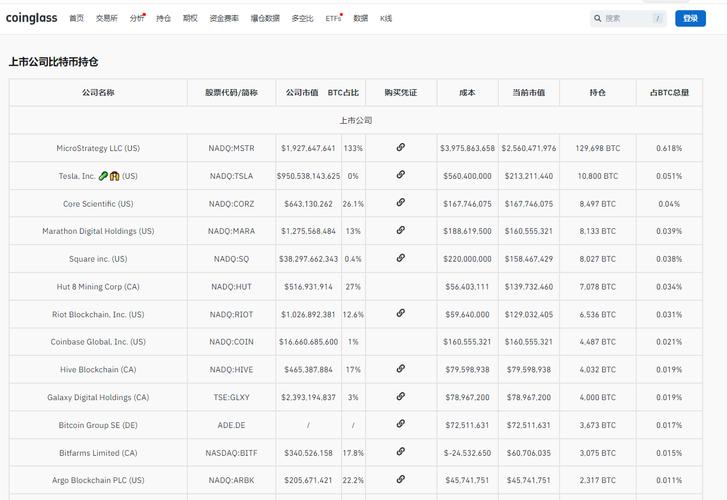Open the 分析 navigation menu
The image size is (727, 500).
(x=137, y=18)
